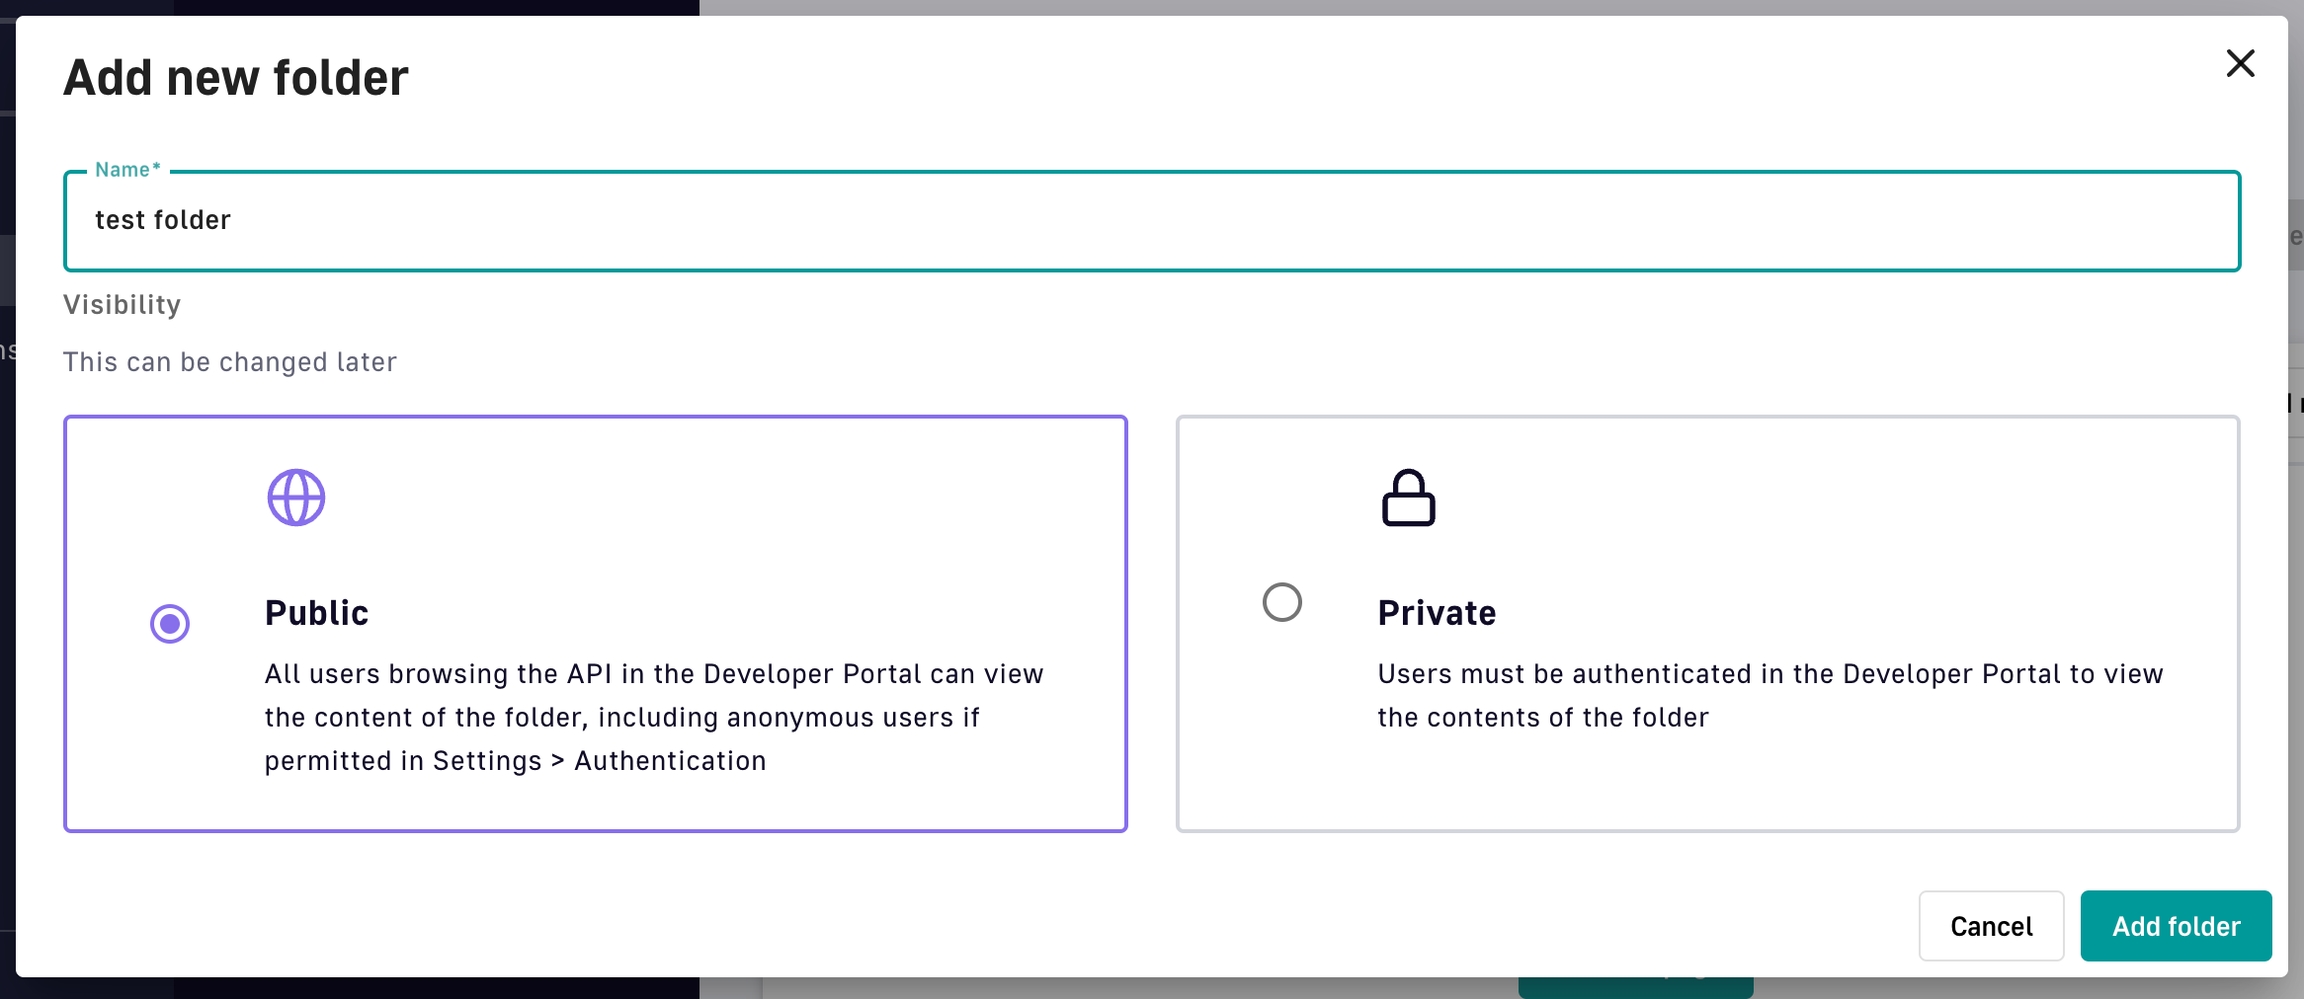The image size is (2304, 999).
Task: Click 'This can be changed later' hint
Action: click(x=230, y=362)
